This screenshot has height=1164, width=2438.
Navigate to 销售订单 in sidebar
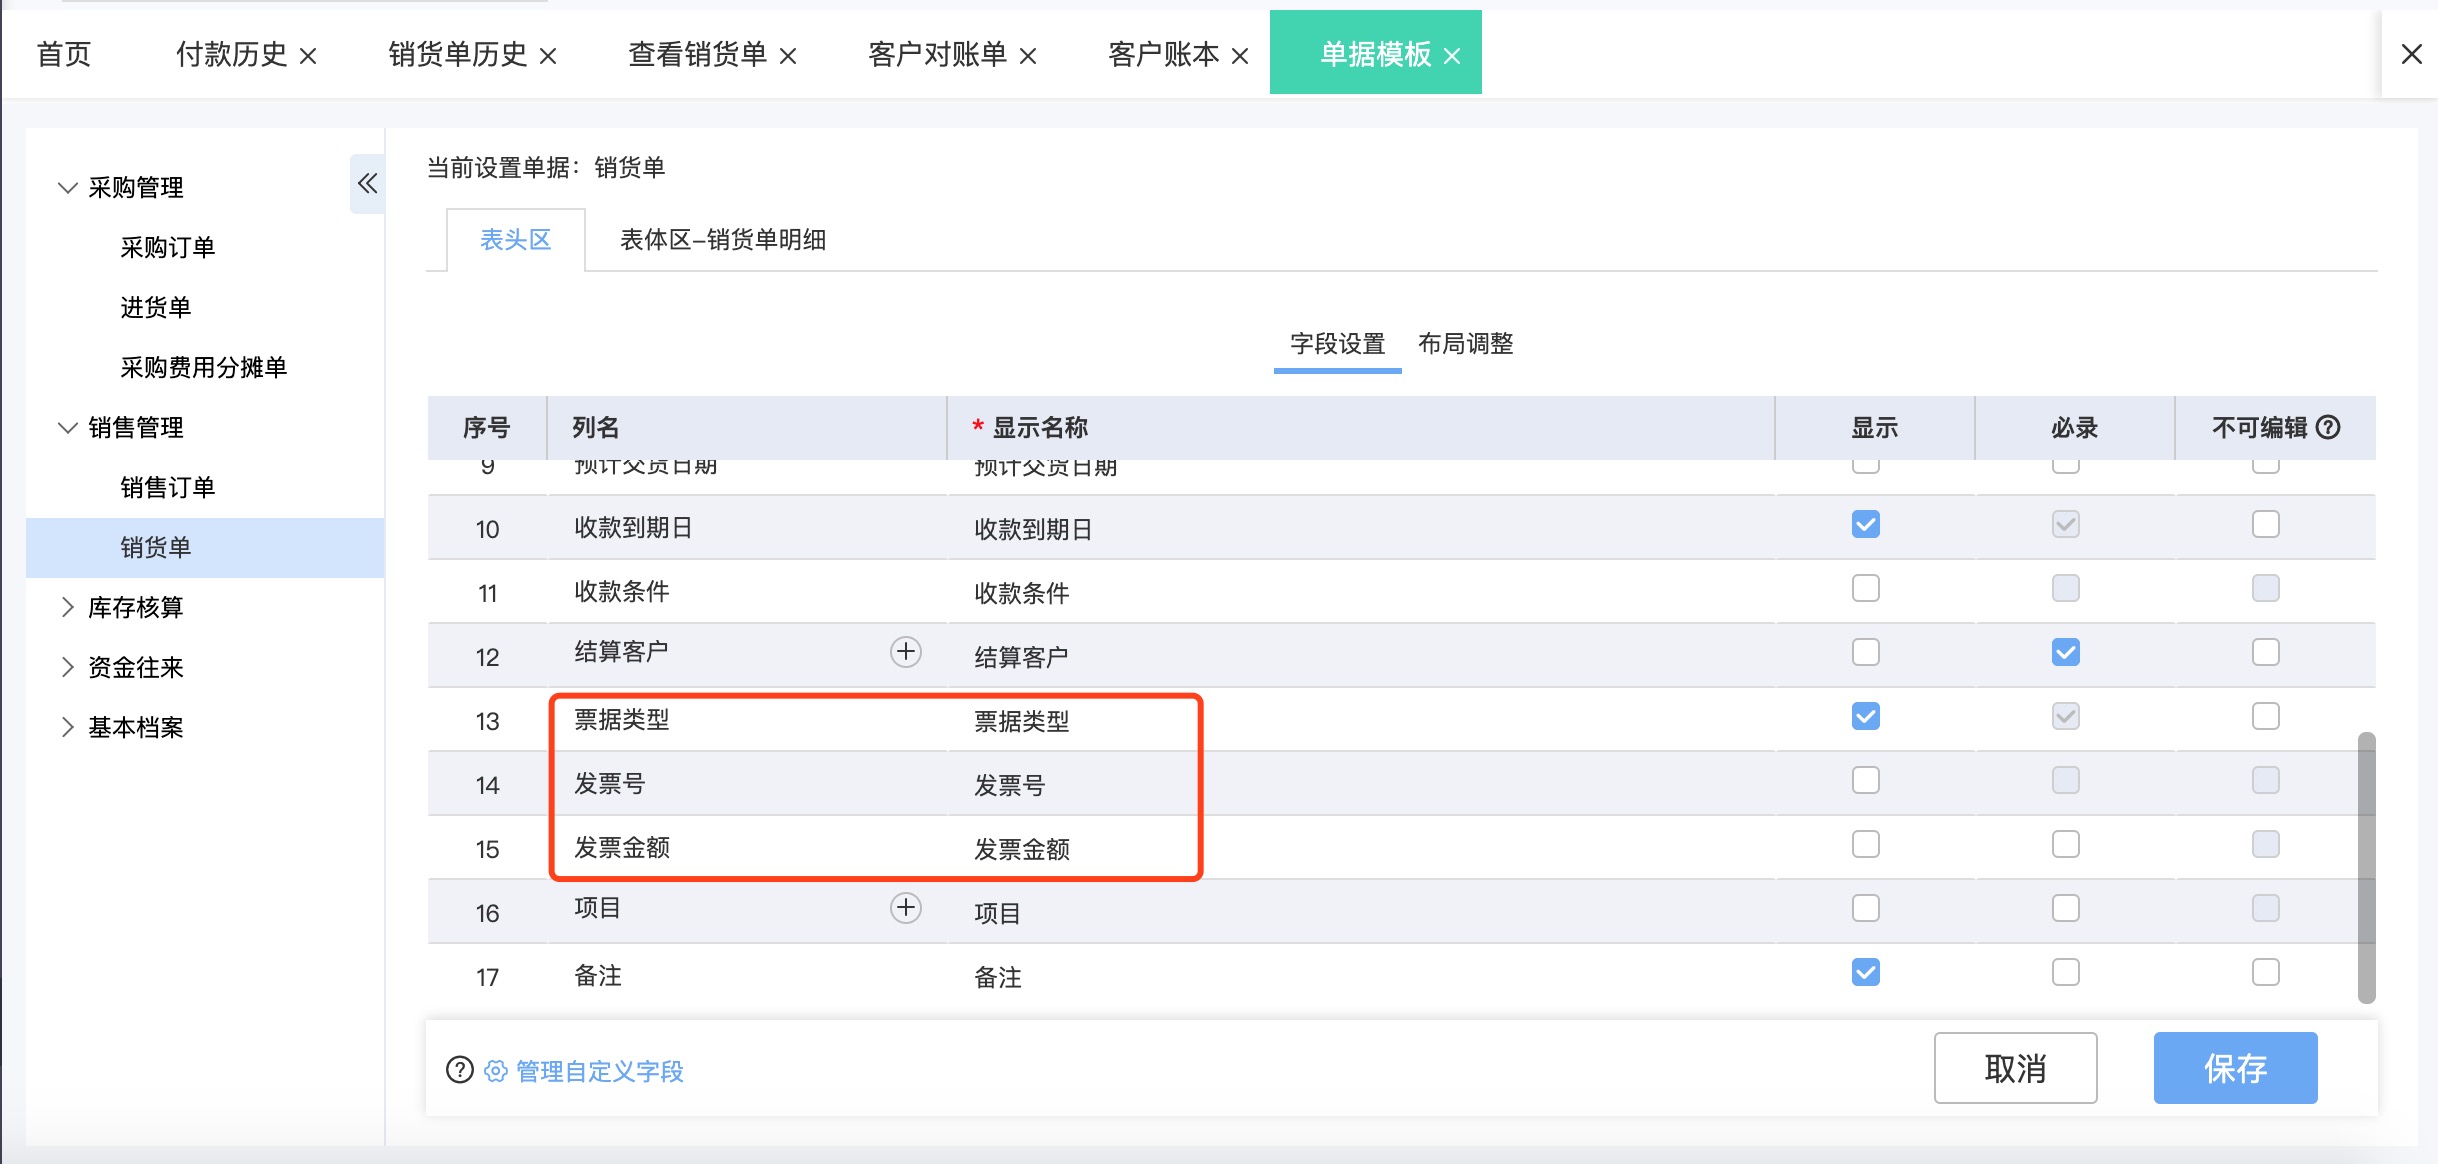click(x=166, y=486)
